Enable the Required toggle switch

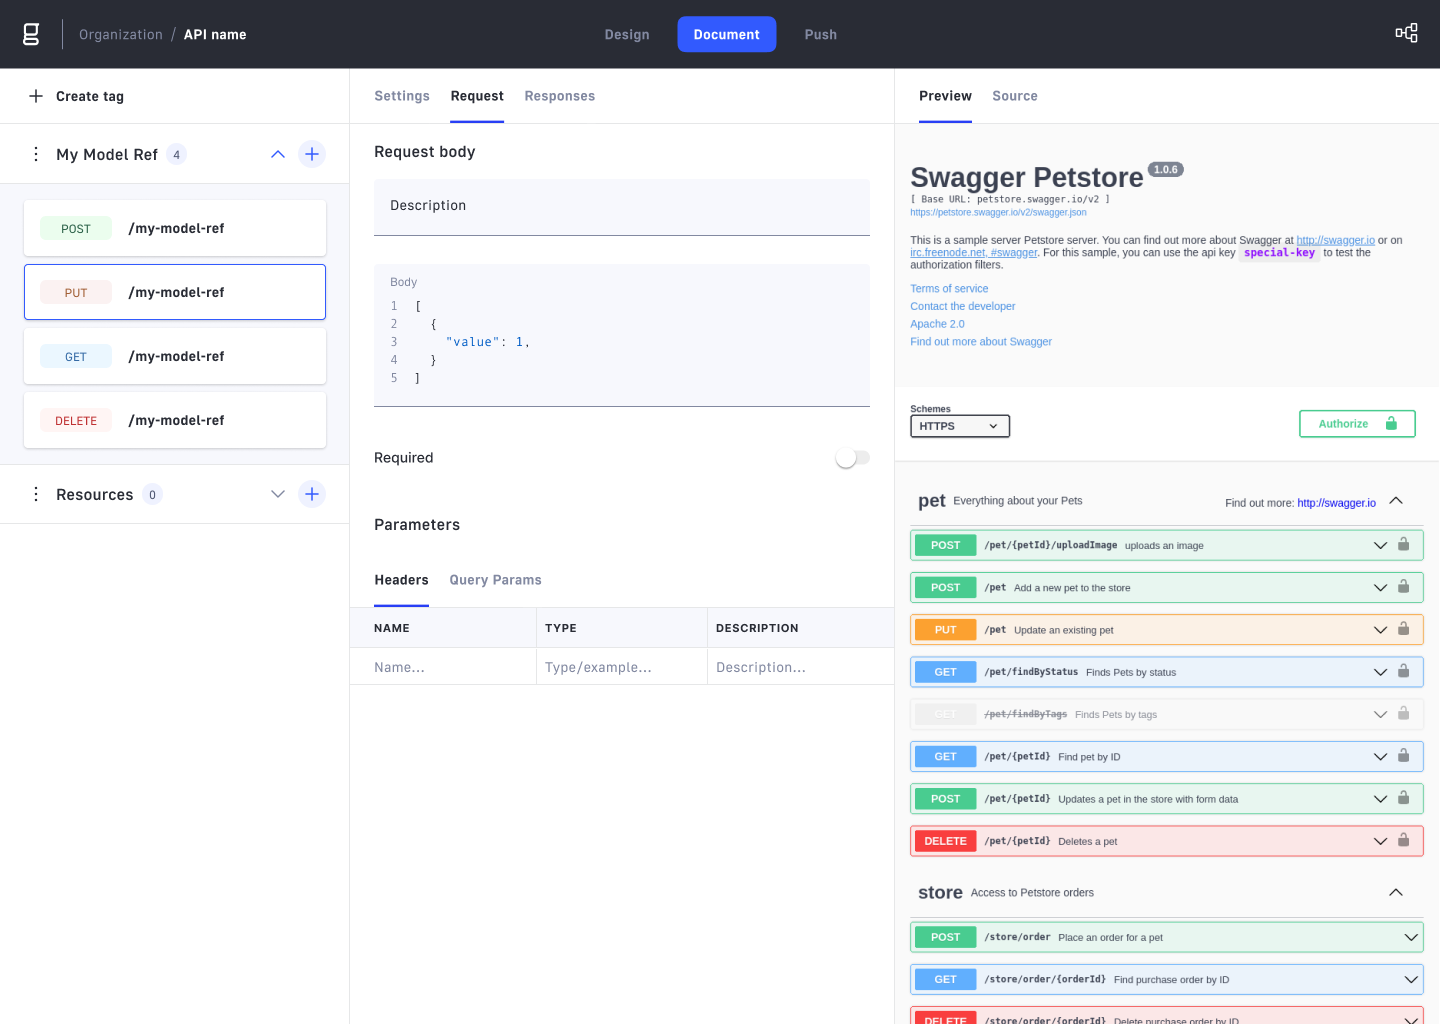(852, 457)
